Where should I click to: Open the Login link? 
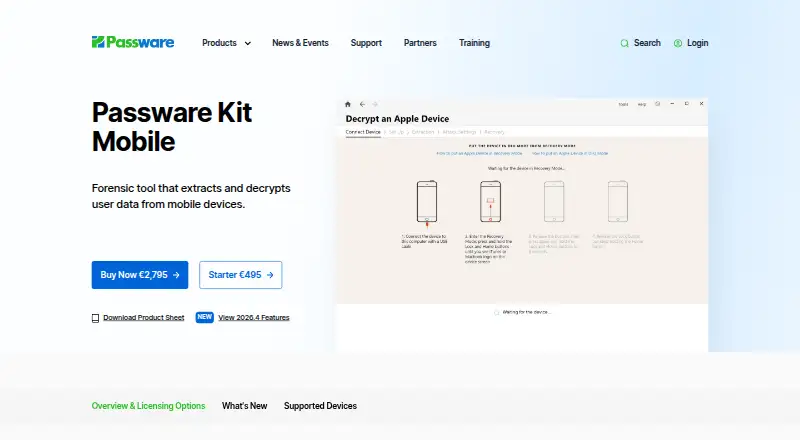pyautogui.click(x=697, y=43)
